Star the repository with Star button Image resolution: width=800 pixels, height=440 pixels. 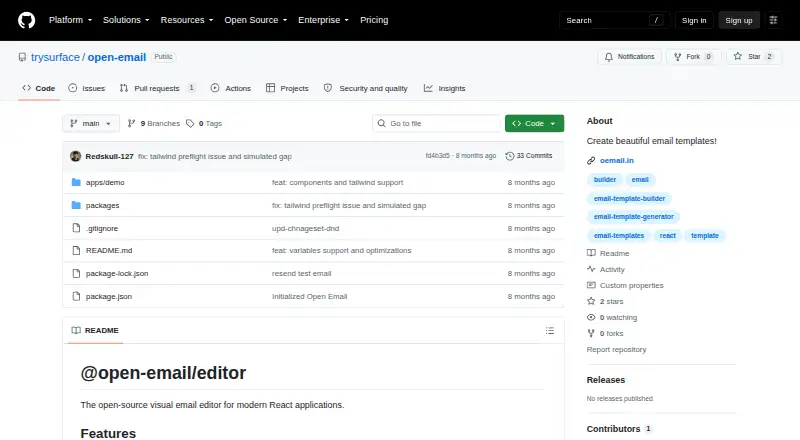click(x=754, y=57)
